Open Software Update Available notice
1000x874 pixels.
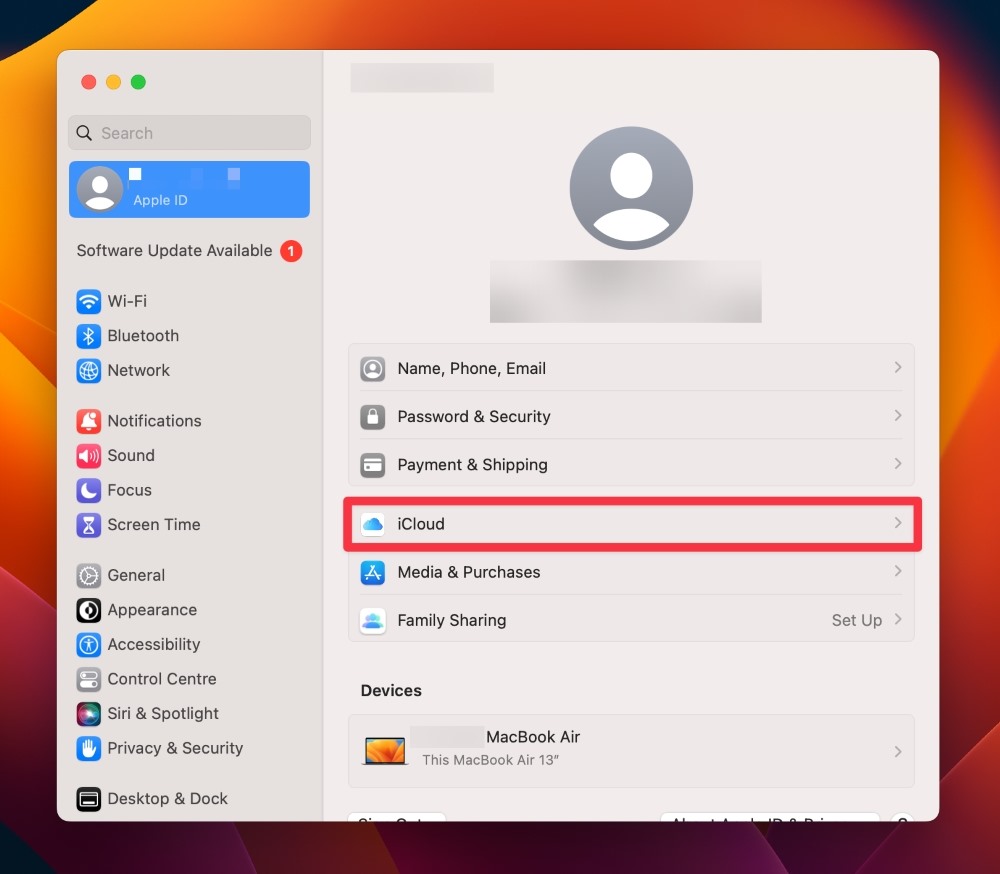point(189,251)
